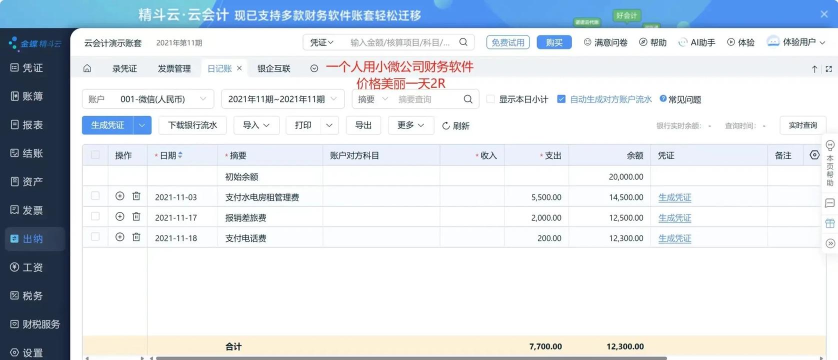Close the top promotional banner
This screenshot has height=360, width=838.
coord(824,14)
